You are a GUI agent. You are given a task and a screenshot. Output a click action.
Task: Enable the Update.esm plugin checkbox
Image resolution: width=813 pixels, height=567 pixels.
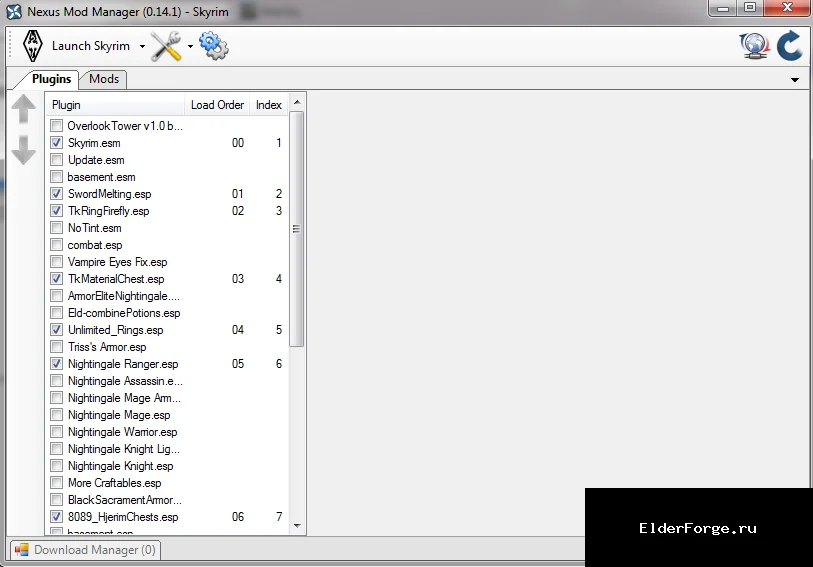tap(57, 160)
